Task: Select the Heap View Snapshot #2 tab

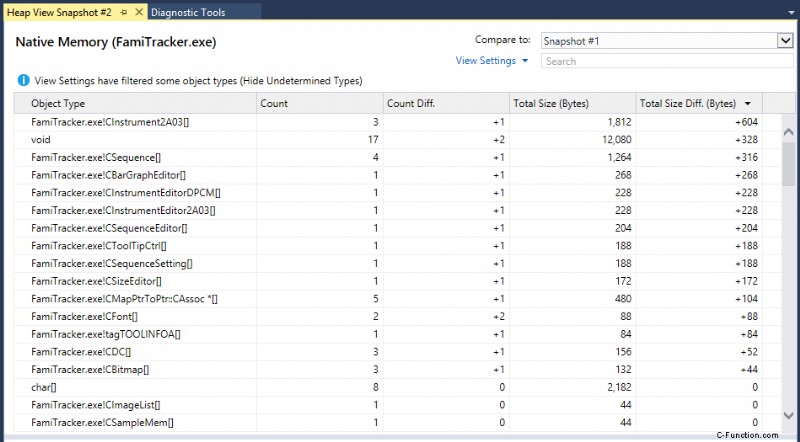Action: (60, 12)
